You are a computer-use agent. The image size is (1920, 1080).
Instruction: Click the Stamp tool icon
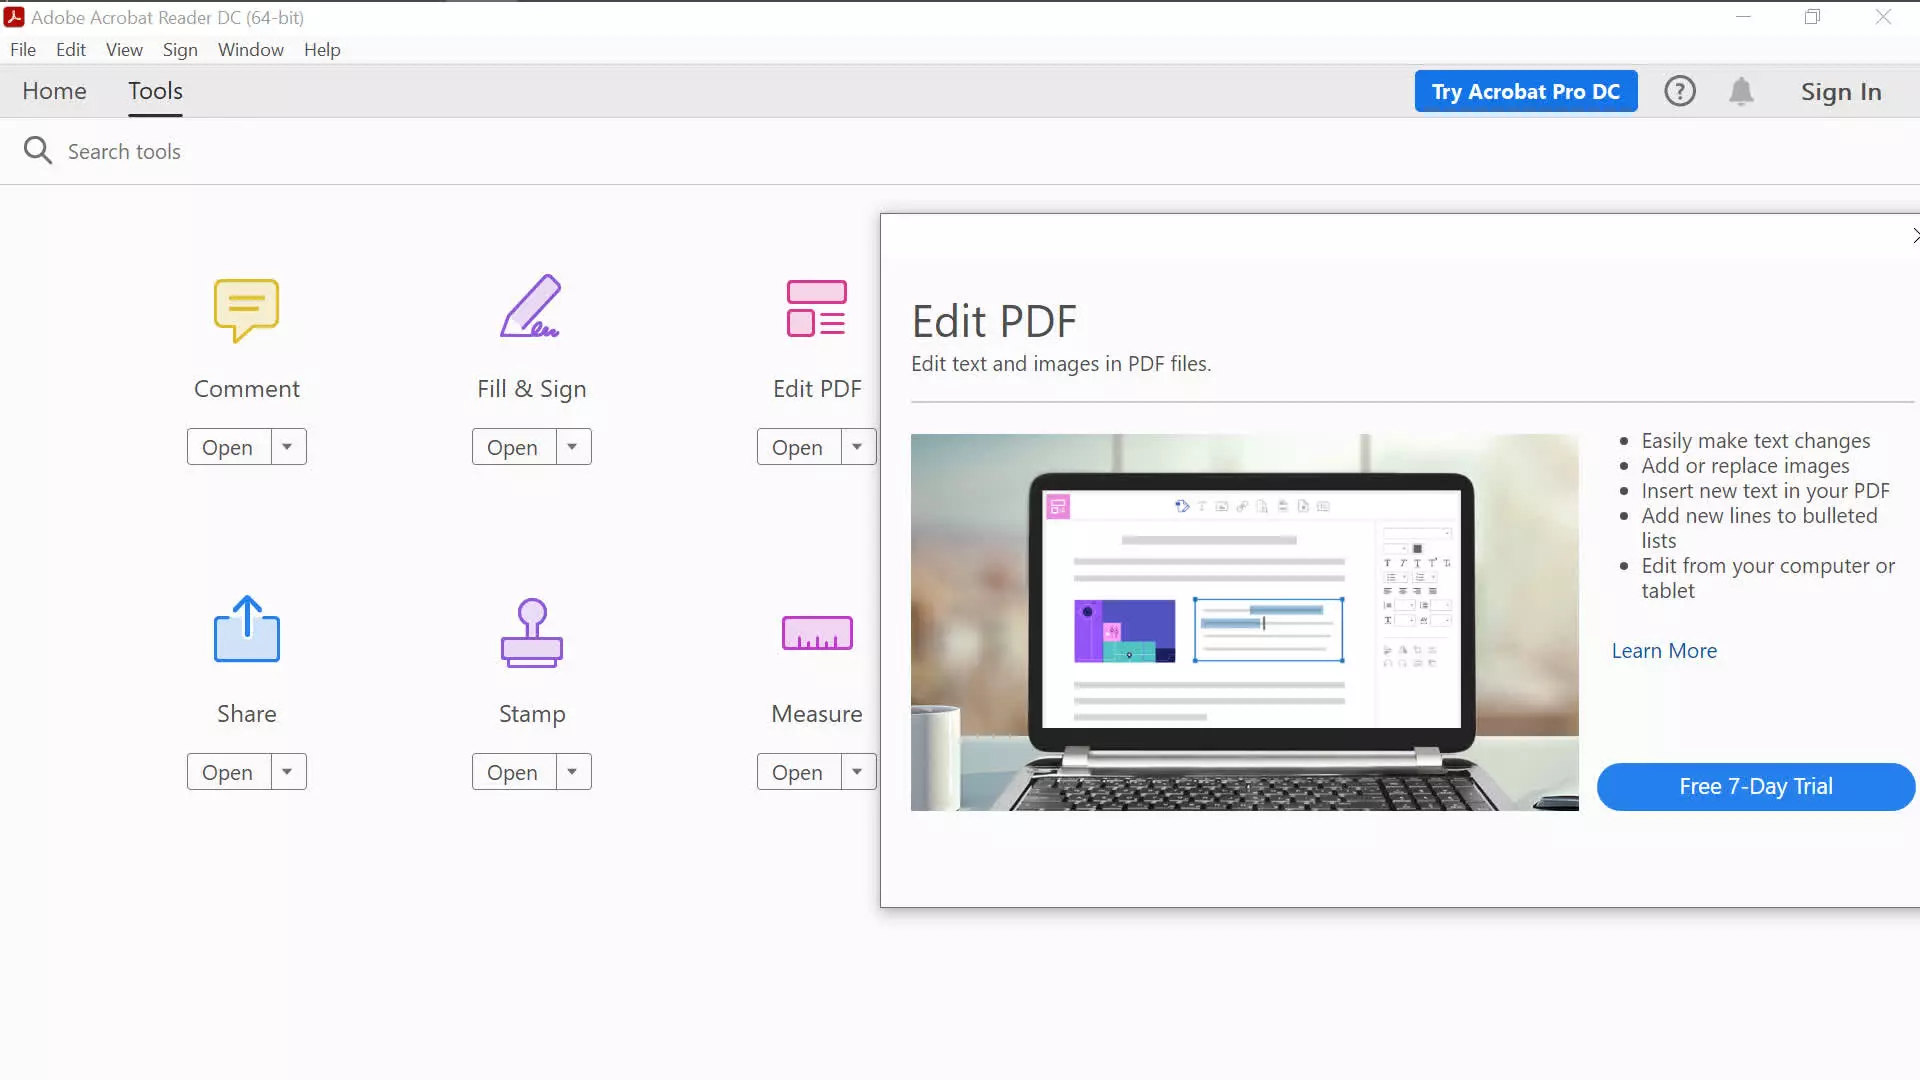(531, 630)
